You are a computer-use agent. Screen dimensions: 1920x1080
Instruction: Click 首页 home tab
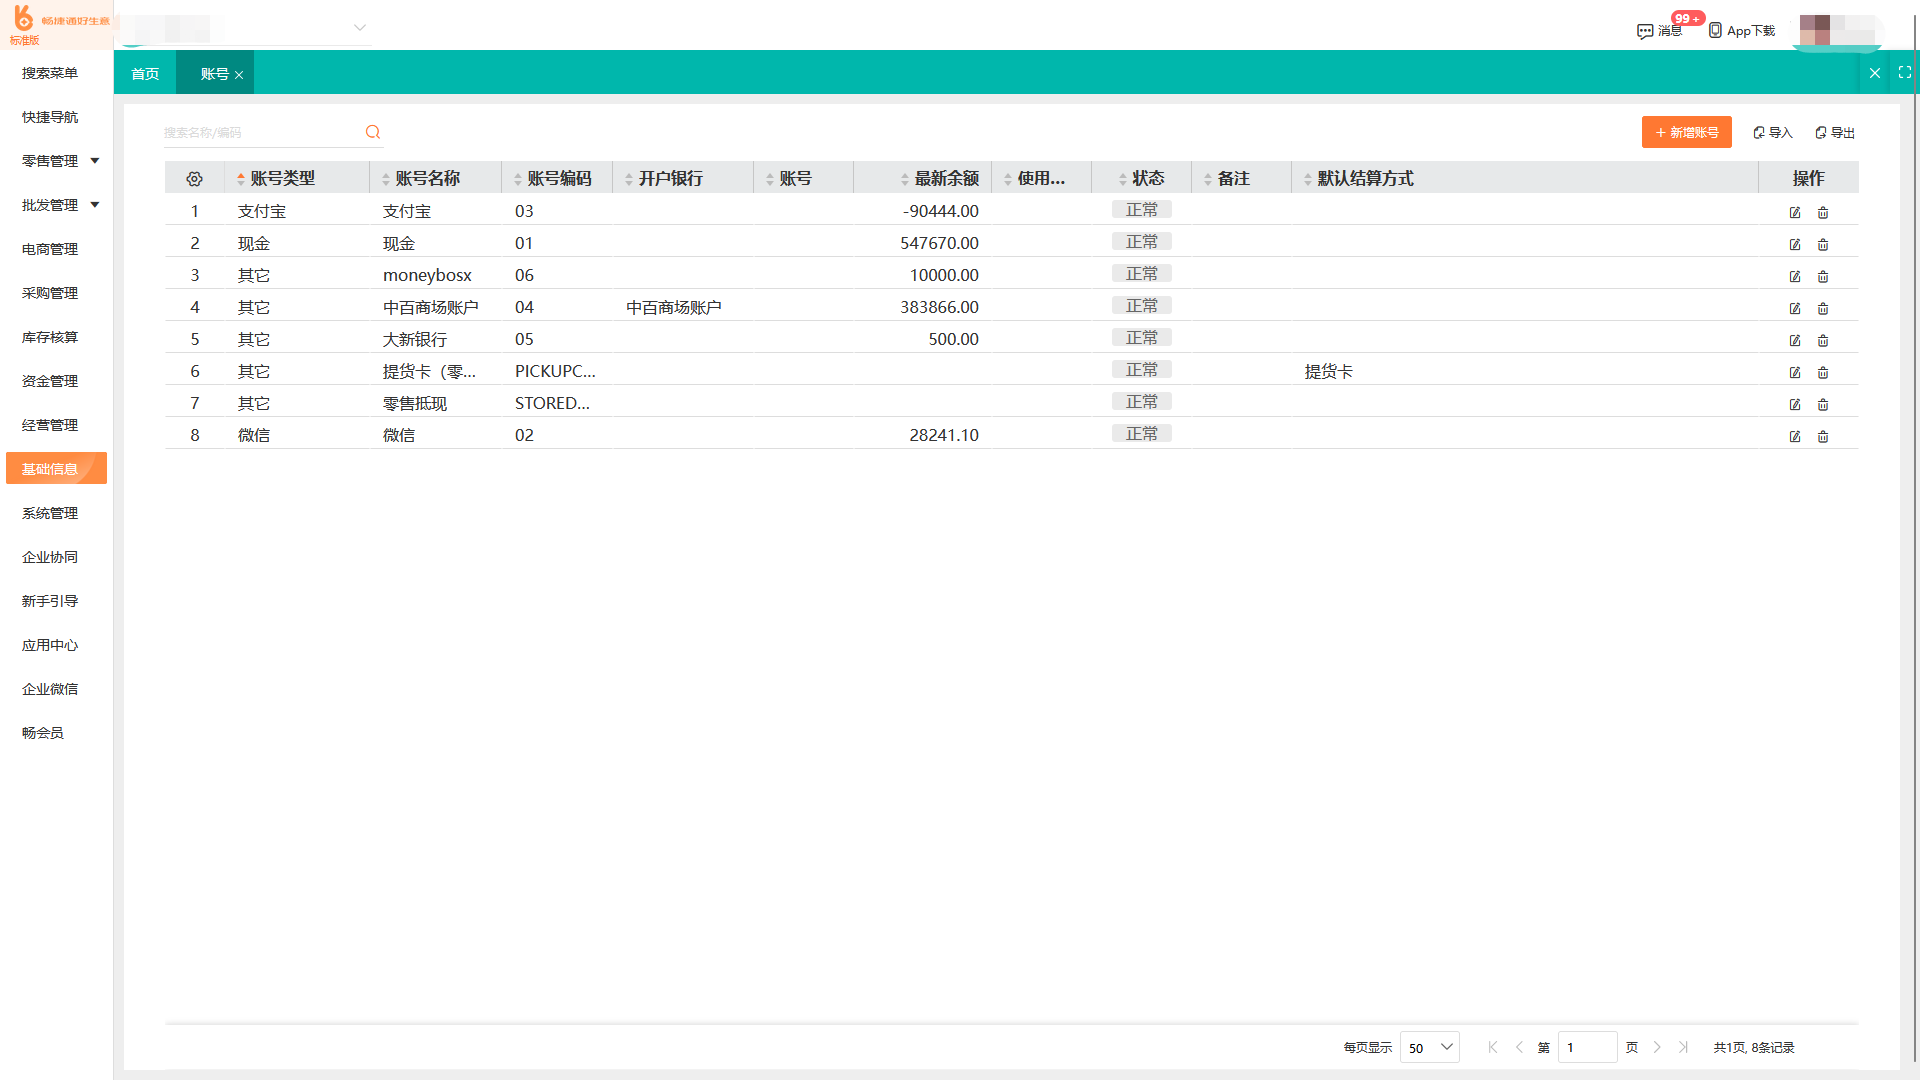tap(145, 73)
